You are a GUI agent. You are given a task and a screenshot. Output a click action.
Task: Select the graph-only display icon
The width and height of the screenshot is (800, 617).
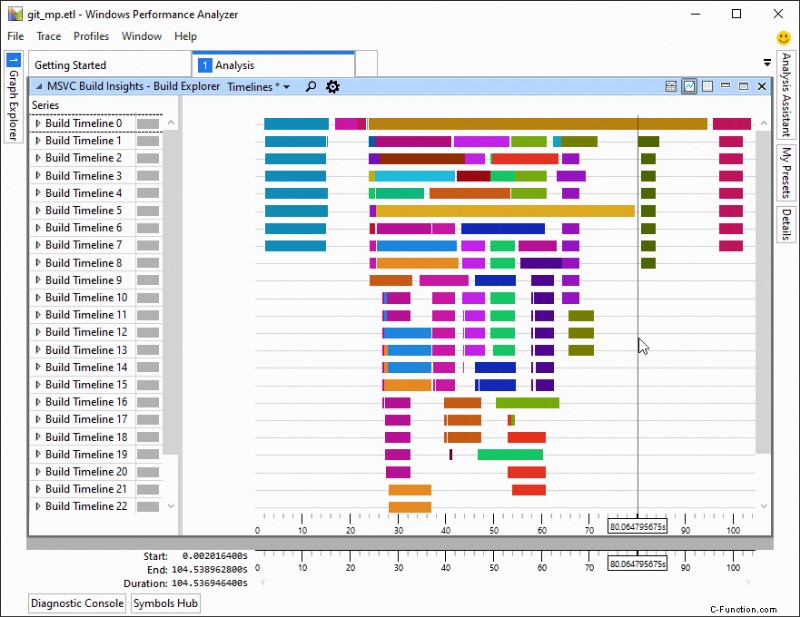[x=689, y=87]
